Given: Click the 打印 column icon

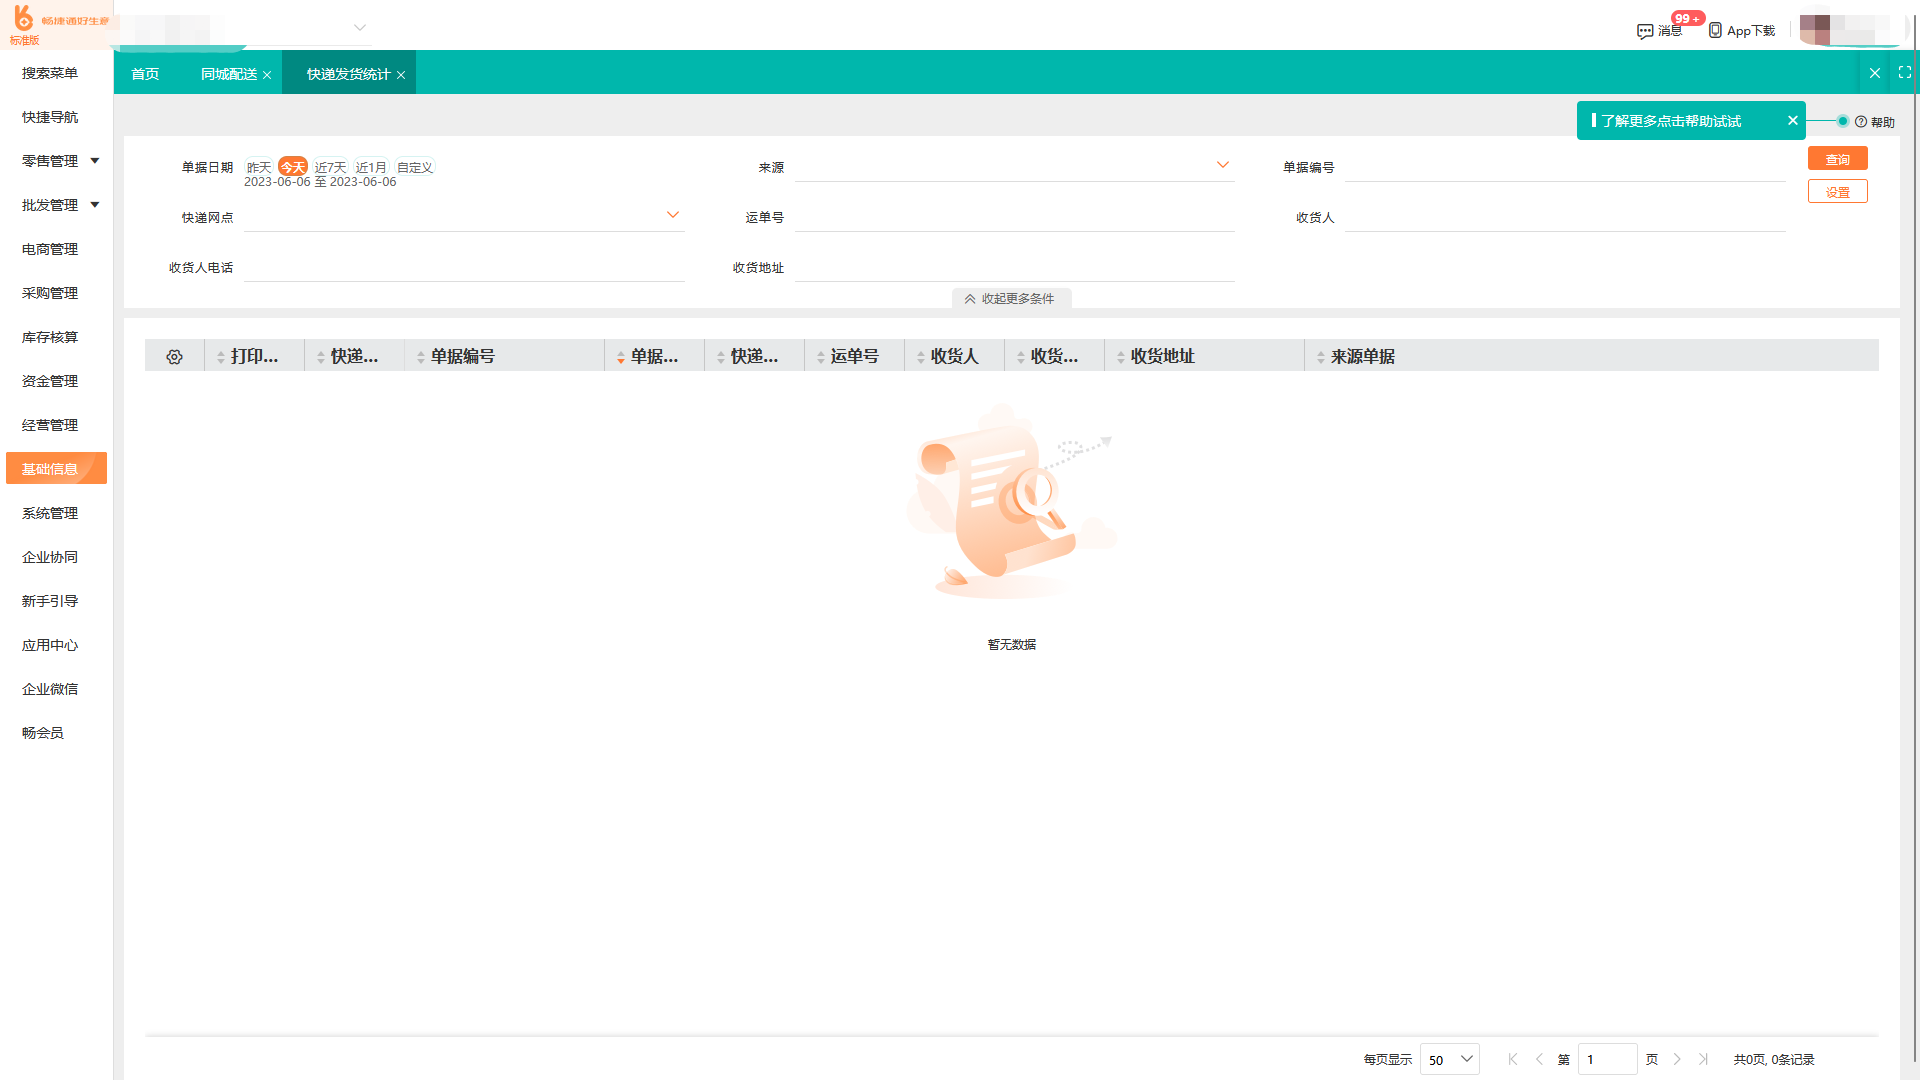Looking at the screenshot, I should tap(219, 355).
